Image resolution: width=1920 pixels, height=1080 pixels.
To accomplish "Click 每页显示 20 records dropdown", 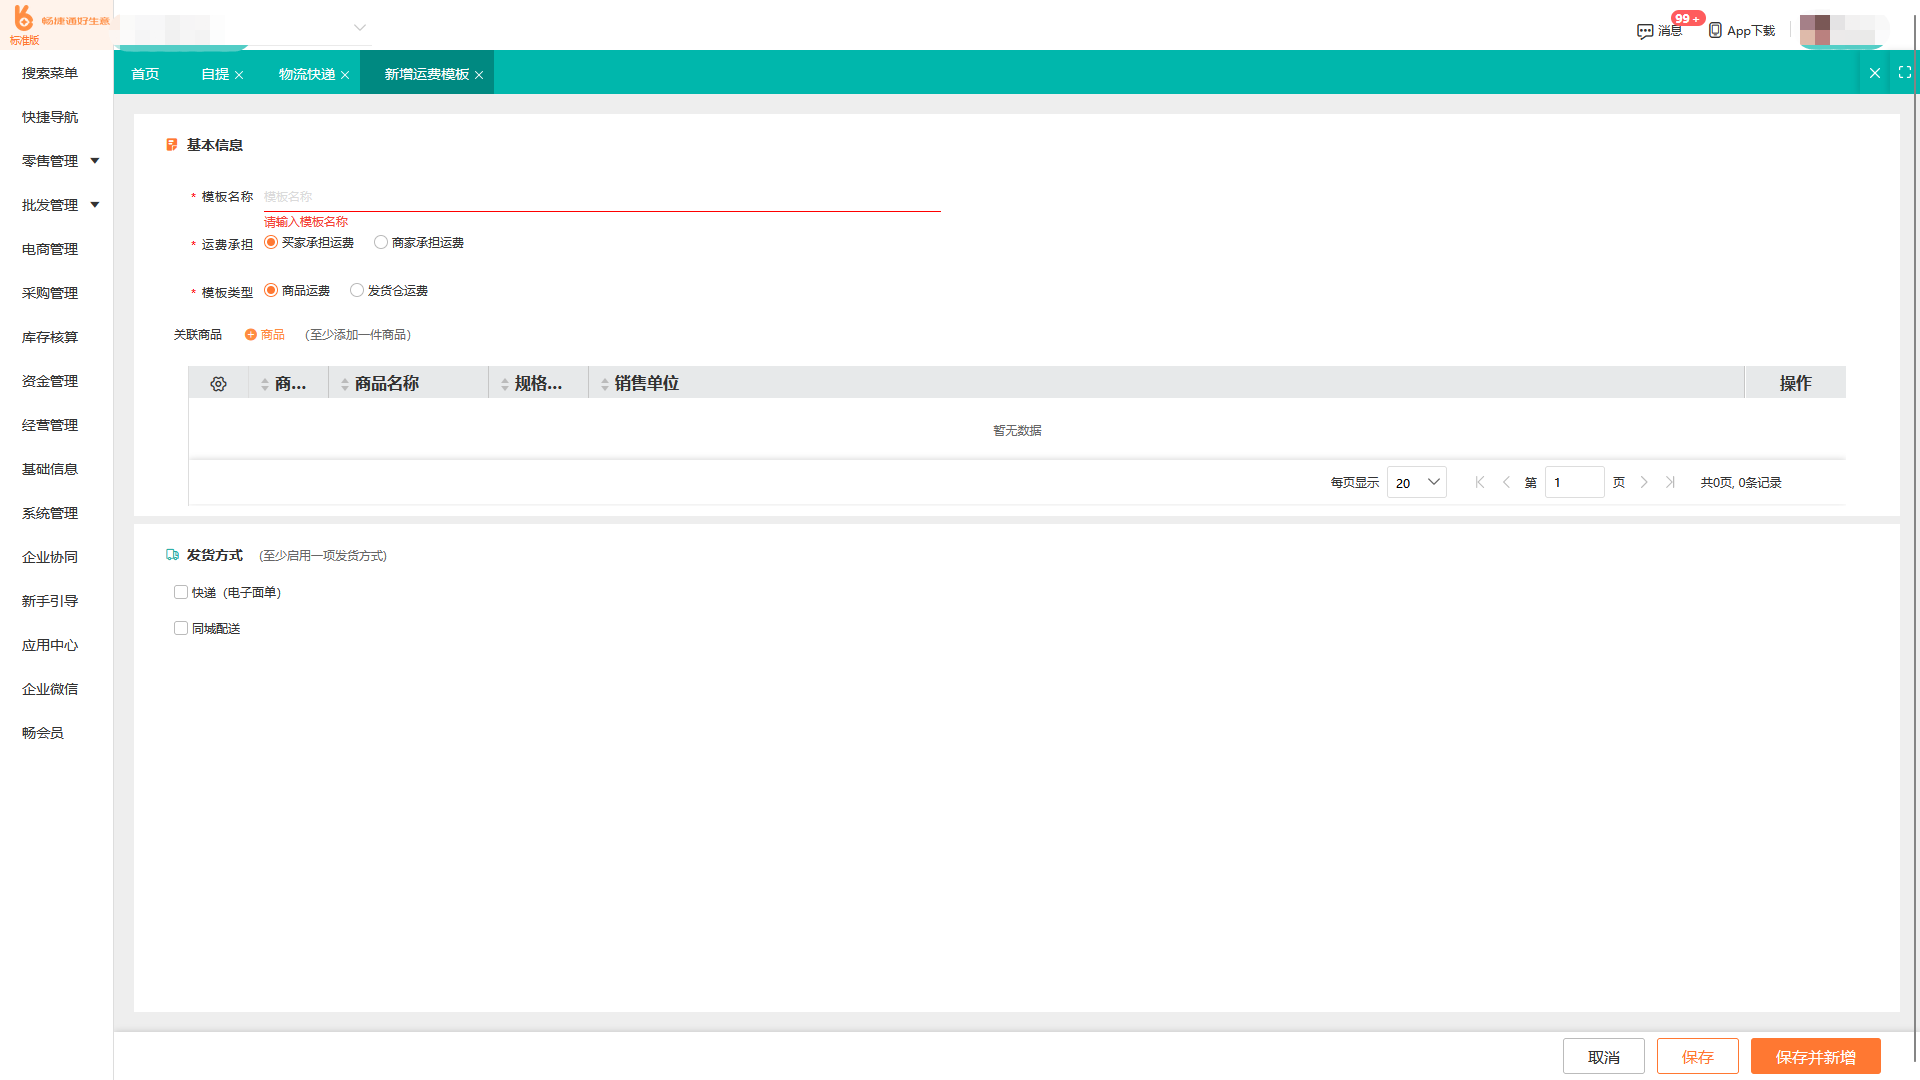I will (x=1416, y=481).
